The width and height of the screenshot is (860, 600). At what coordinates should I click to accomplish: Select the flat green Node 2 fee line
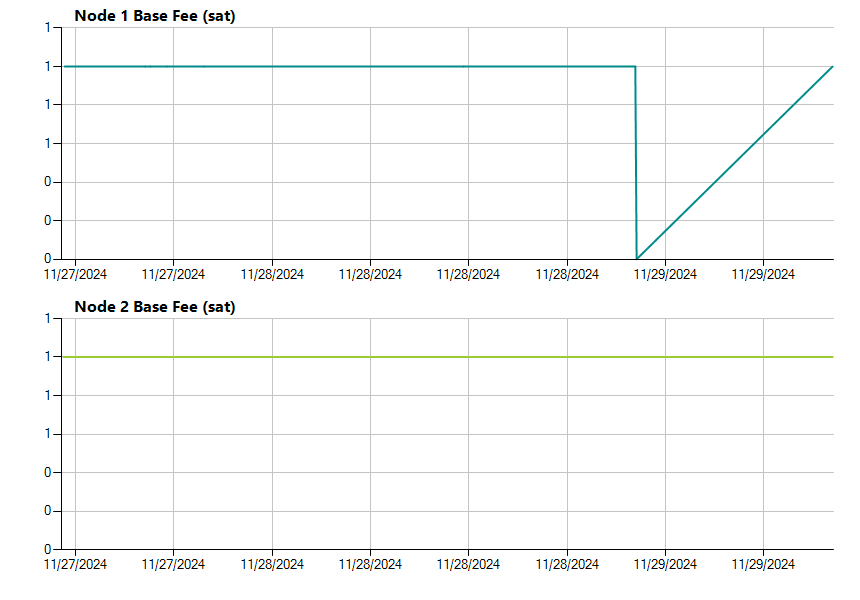coord(450,357)
